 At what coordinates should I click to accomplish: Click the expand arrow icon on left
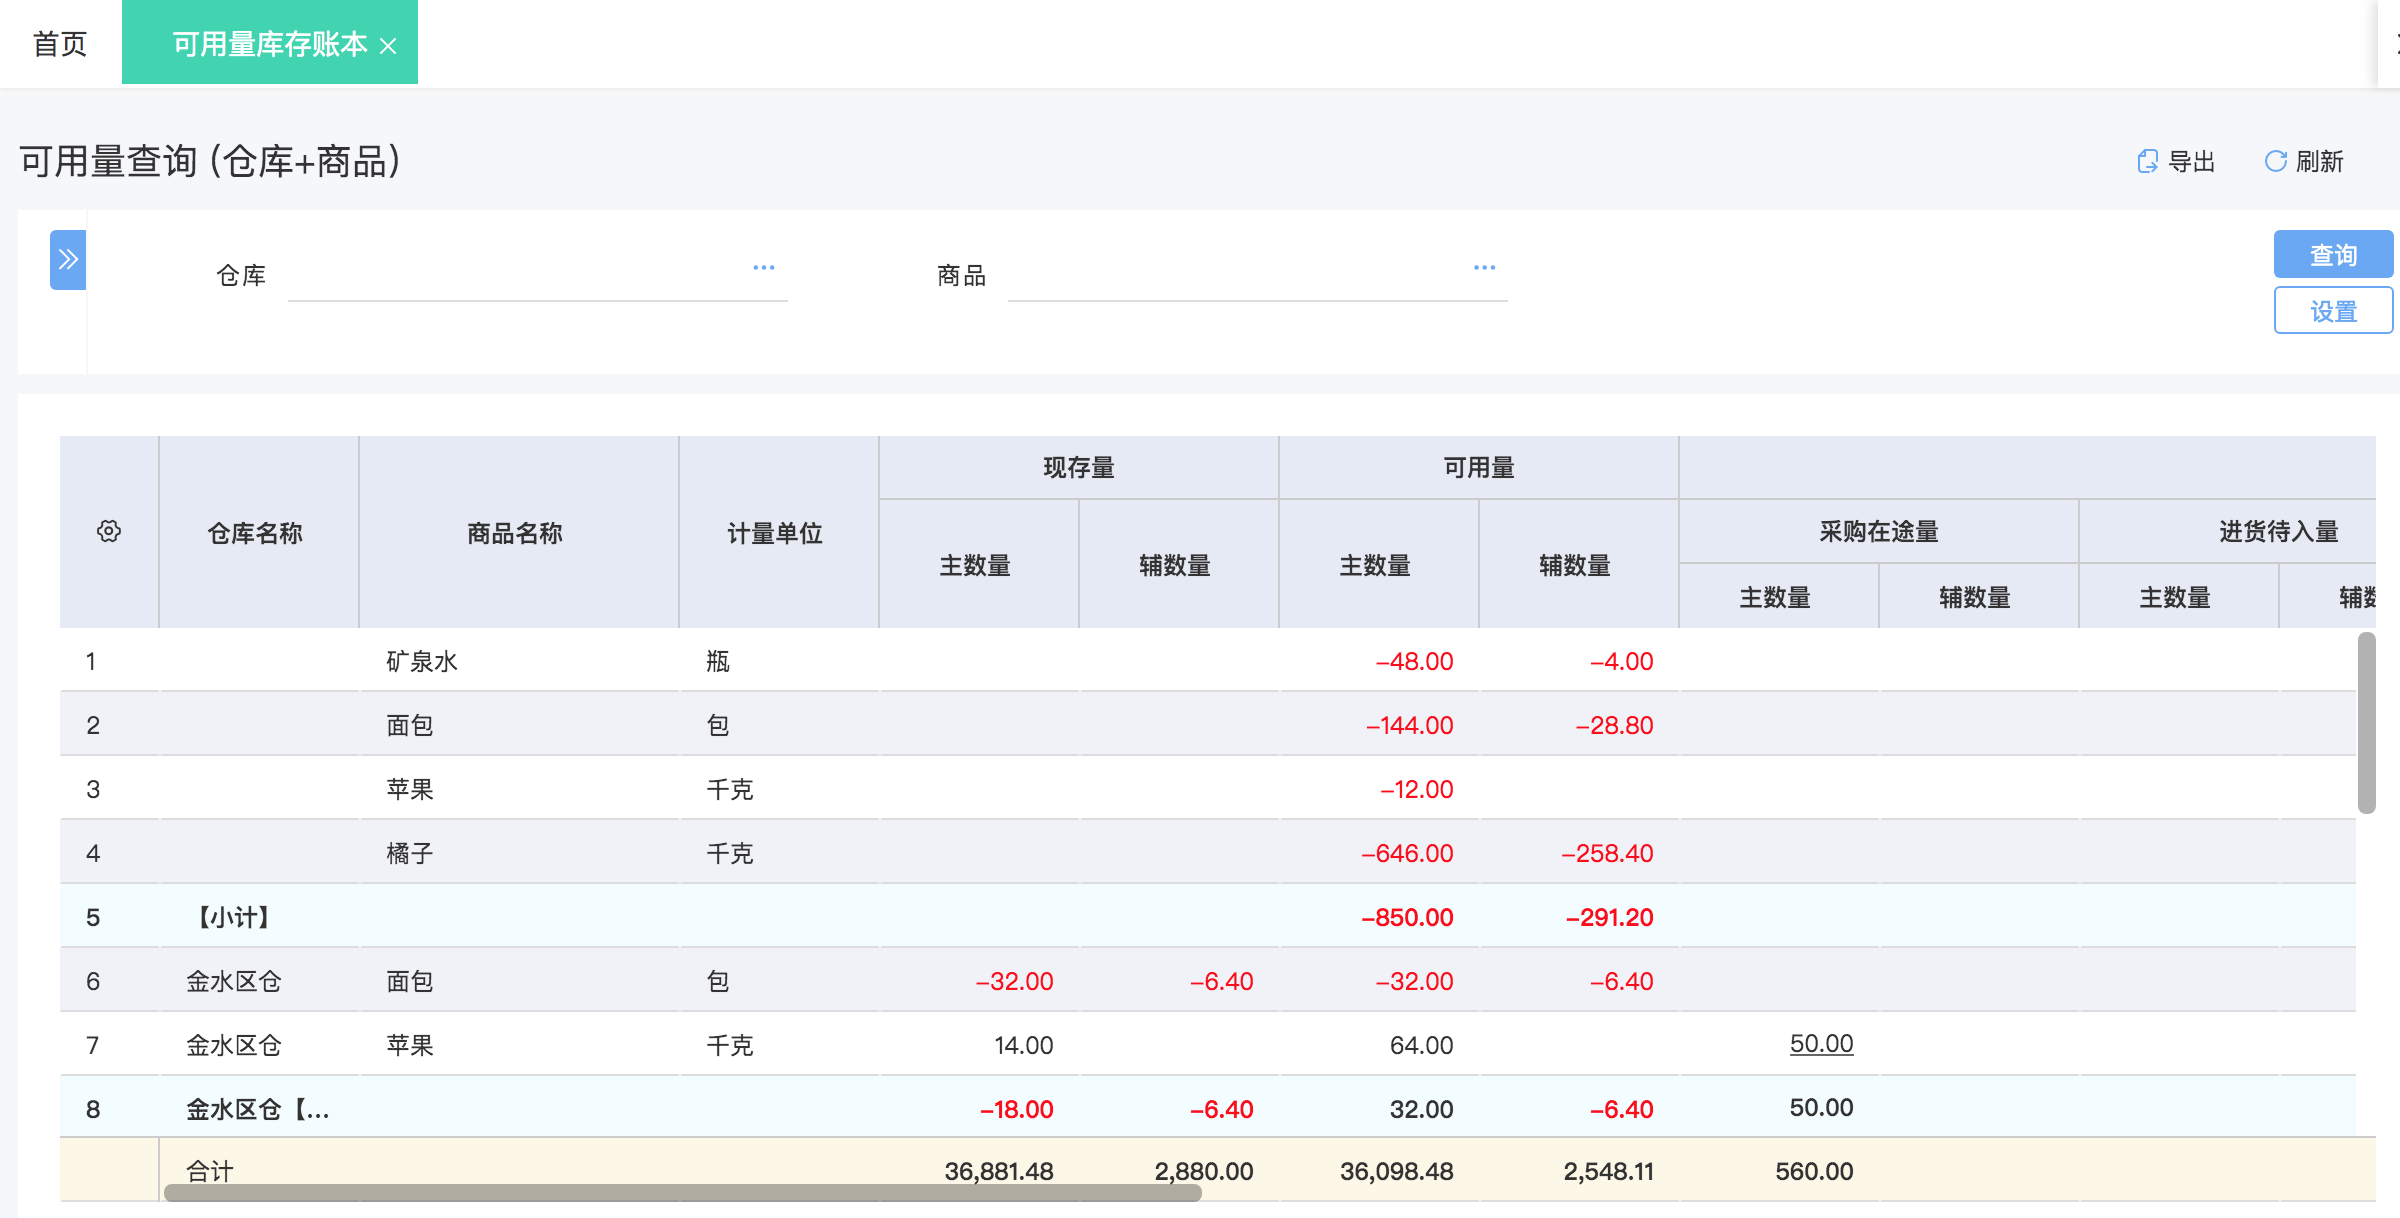point(67,258)
